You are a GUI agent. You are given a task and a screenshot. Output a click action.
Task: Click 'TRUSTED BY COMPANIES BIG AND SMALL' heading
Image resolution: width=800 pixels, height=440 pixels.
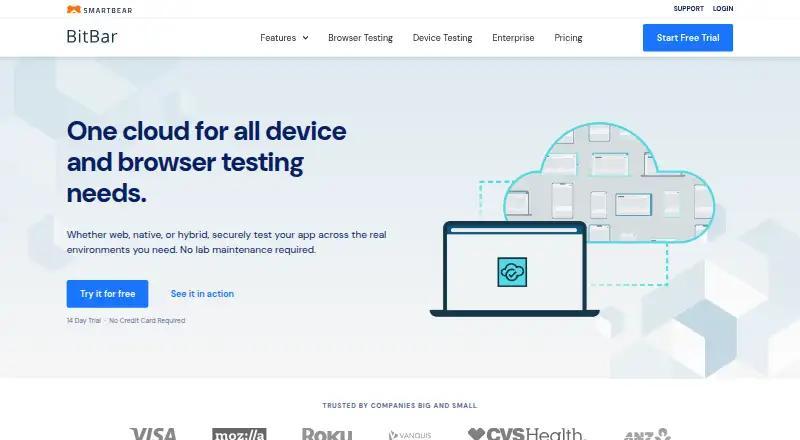pyautogui.click(x=399, y=405)
